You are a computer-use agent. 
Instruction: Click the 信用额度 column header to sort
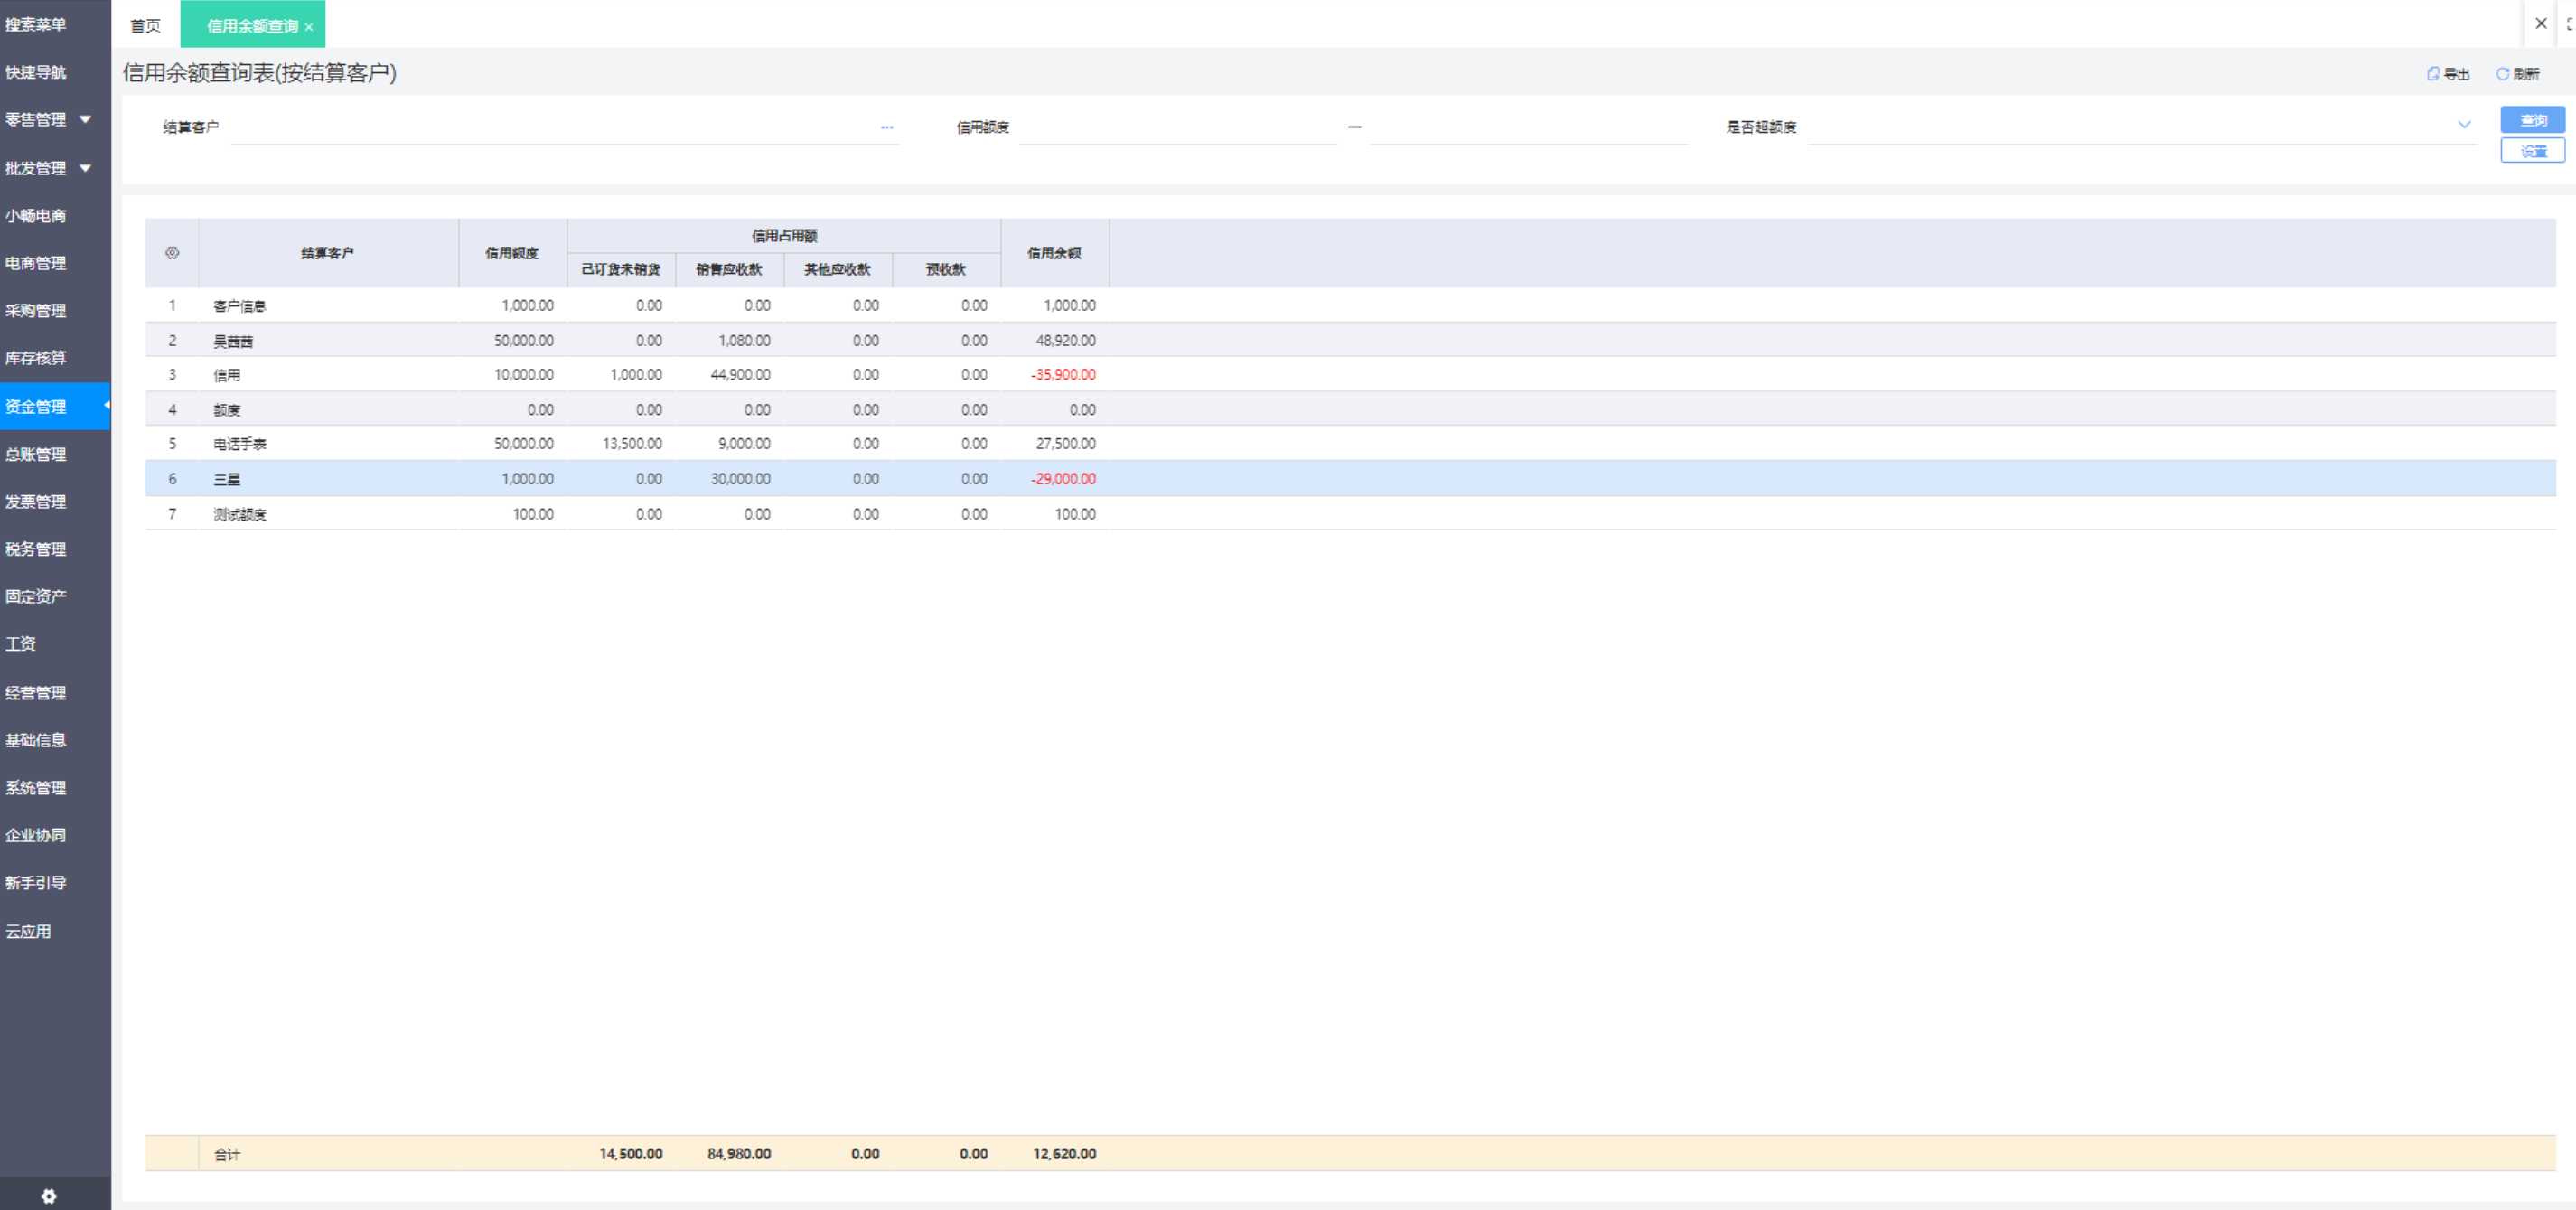pyautogui.click(x=510, y=251)
